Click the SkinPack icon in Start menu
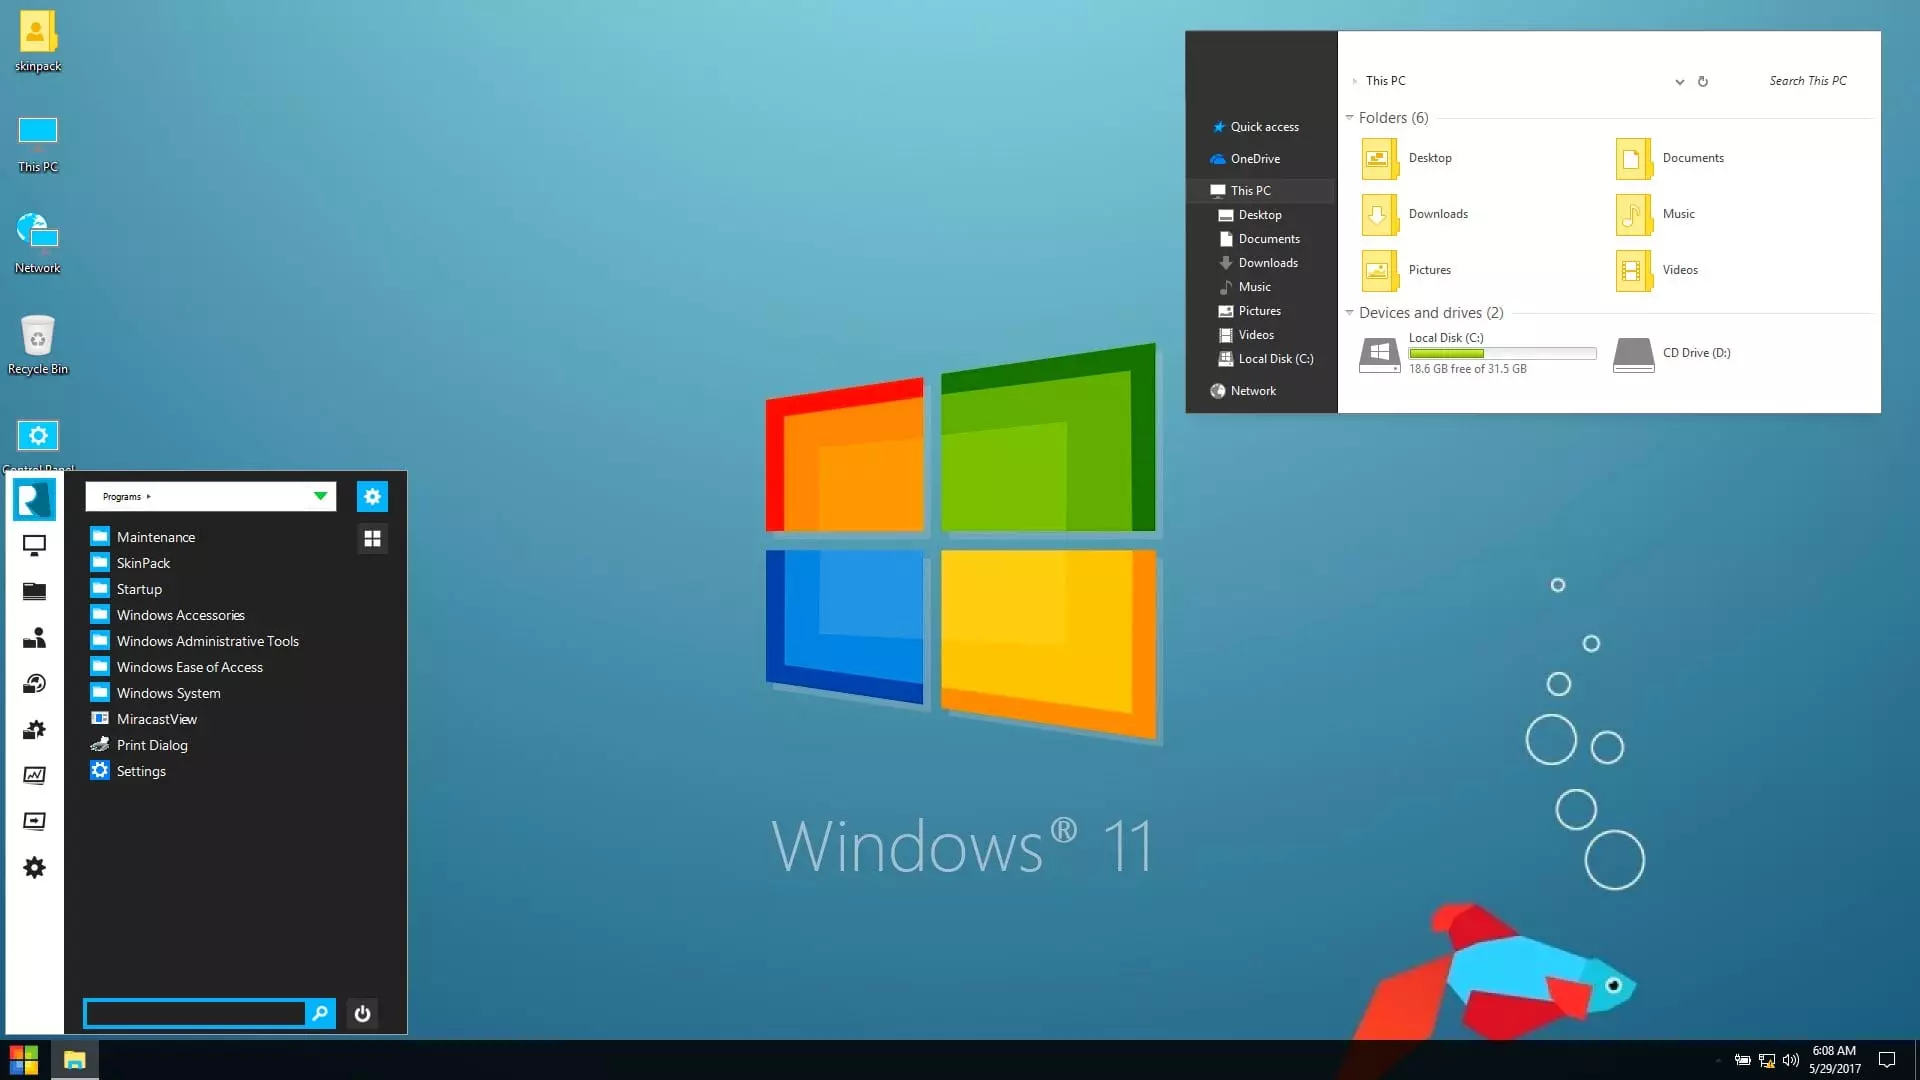The height and width of the screenshot is (1080, 1920). 144,562
